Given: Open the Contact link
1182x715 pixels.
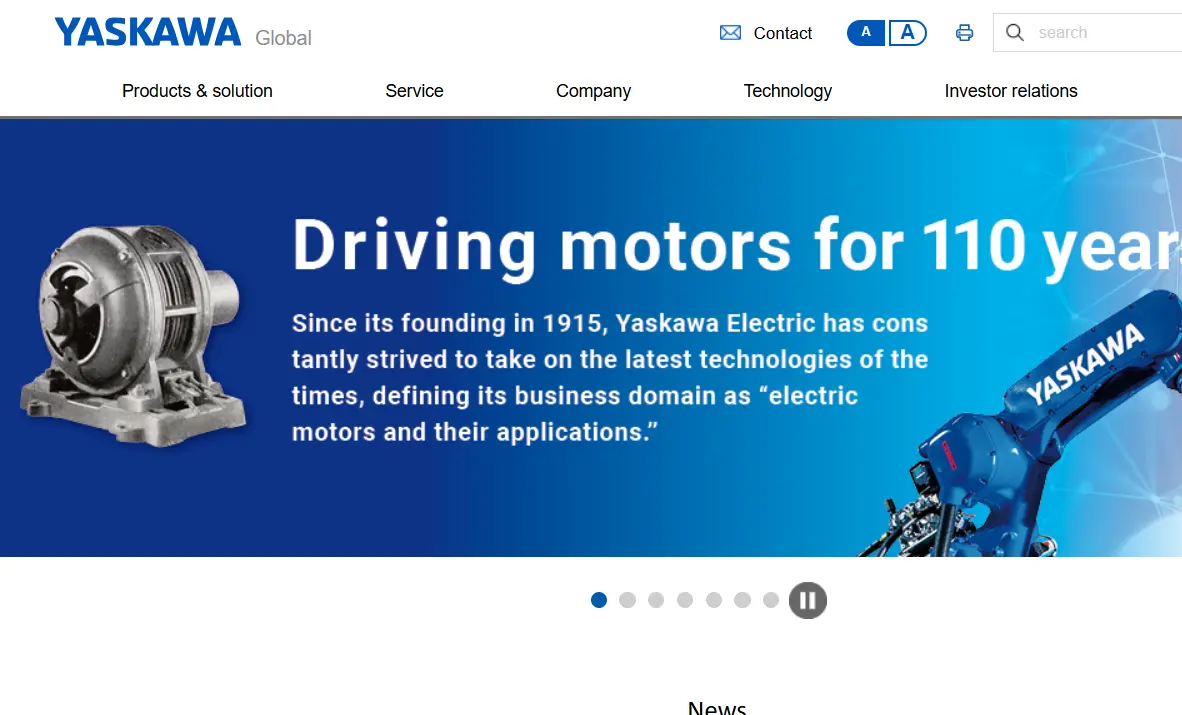Looking at the screenshot, I should (782, 33).
